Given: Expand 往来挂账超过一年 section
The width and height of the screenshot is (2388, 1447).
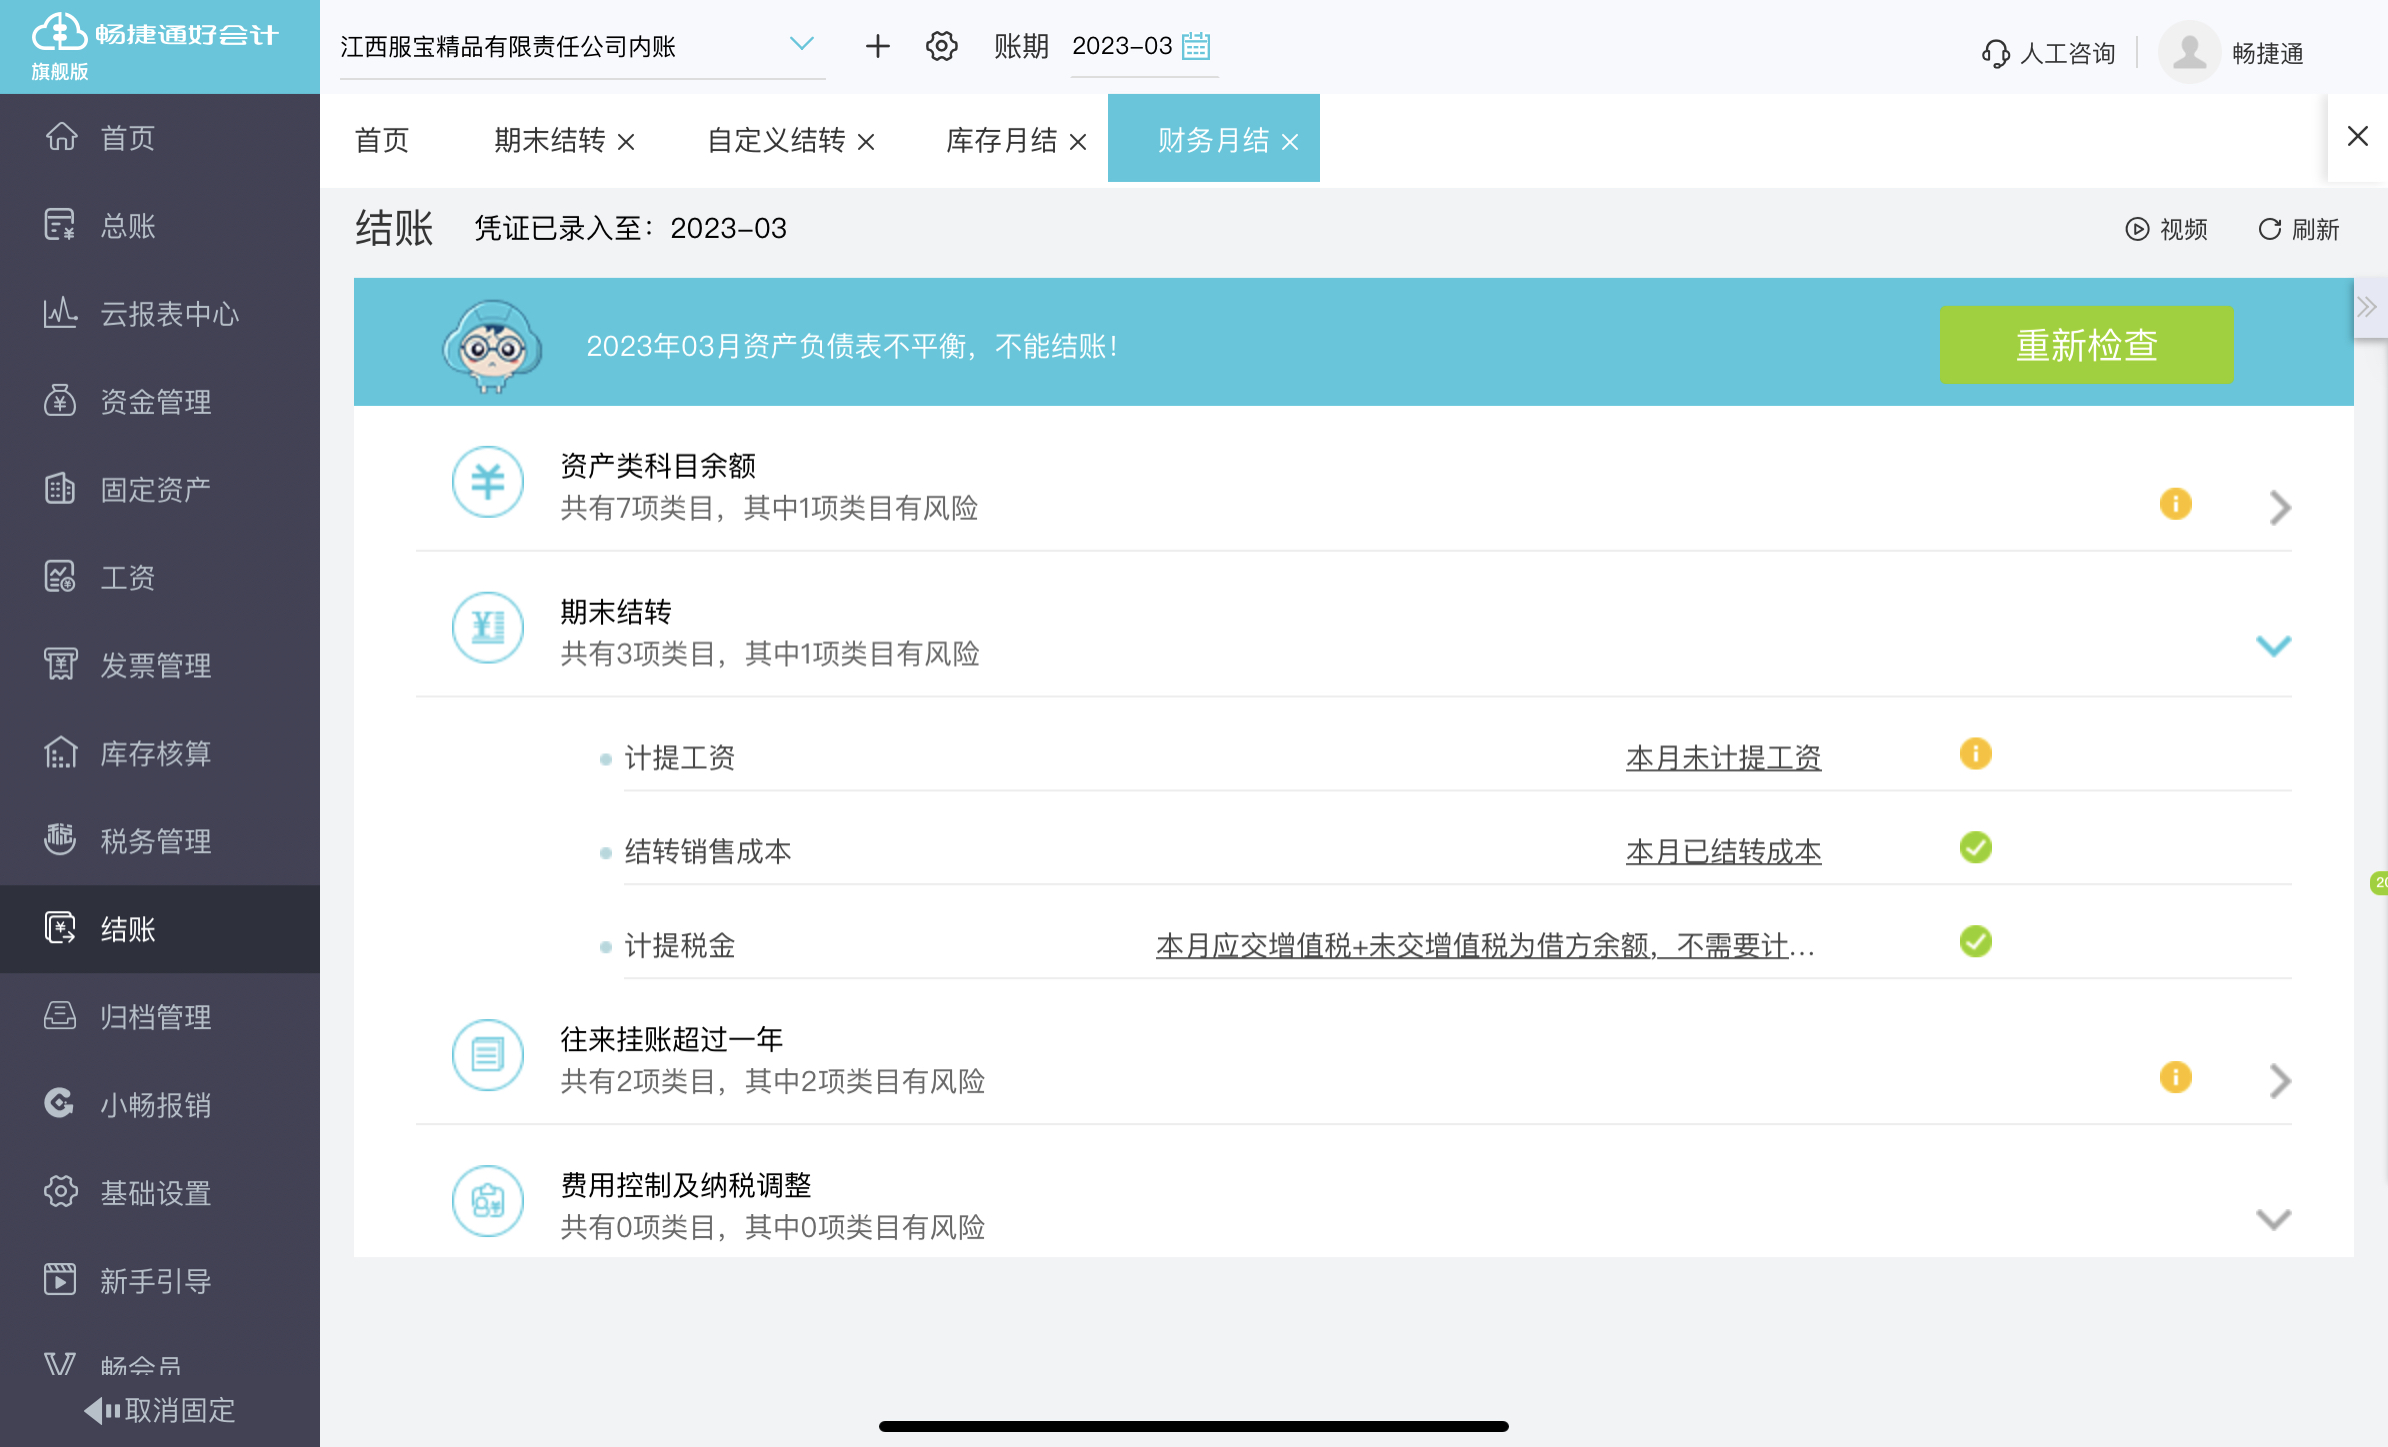Looking at the screenshot, I should point(2279,1075).
